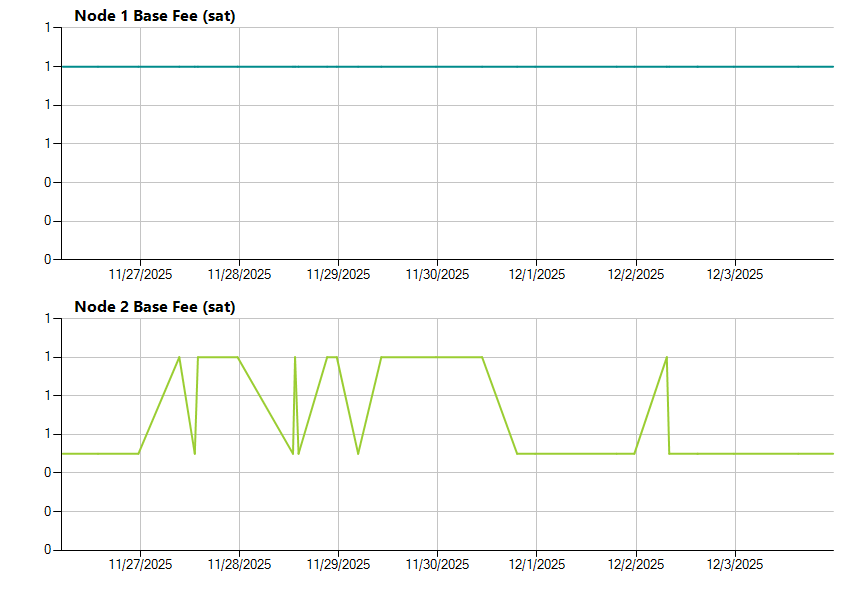Select 12/2/2025 label on Node 1 chart

[x=636, y=274]
